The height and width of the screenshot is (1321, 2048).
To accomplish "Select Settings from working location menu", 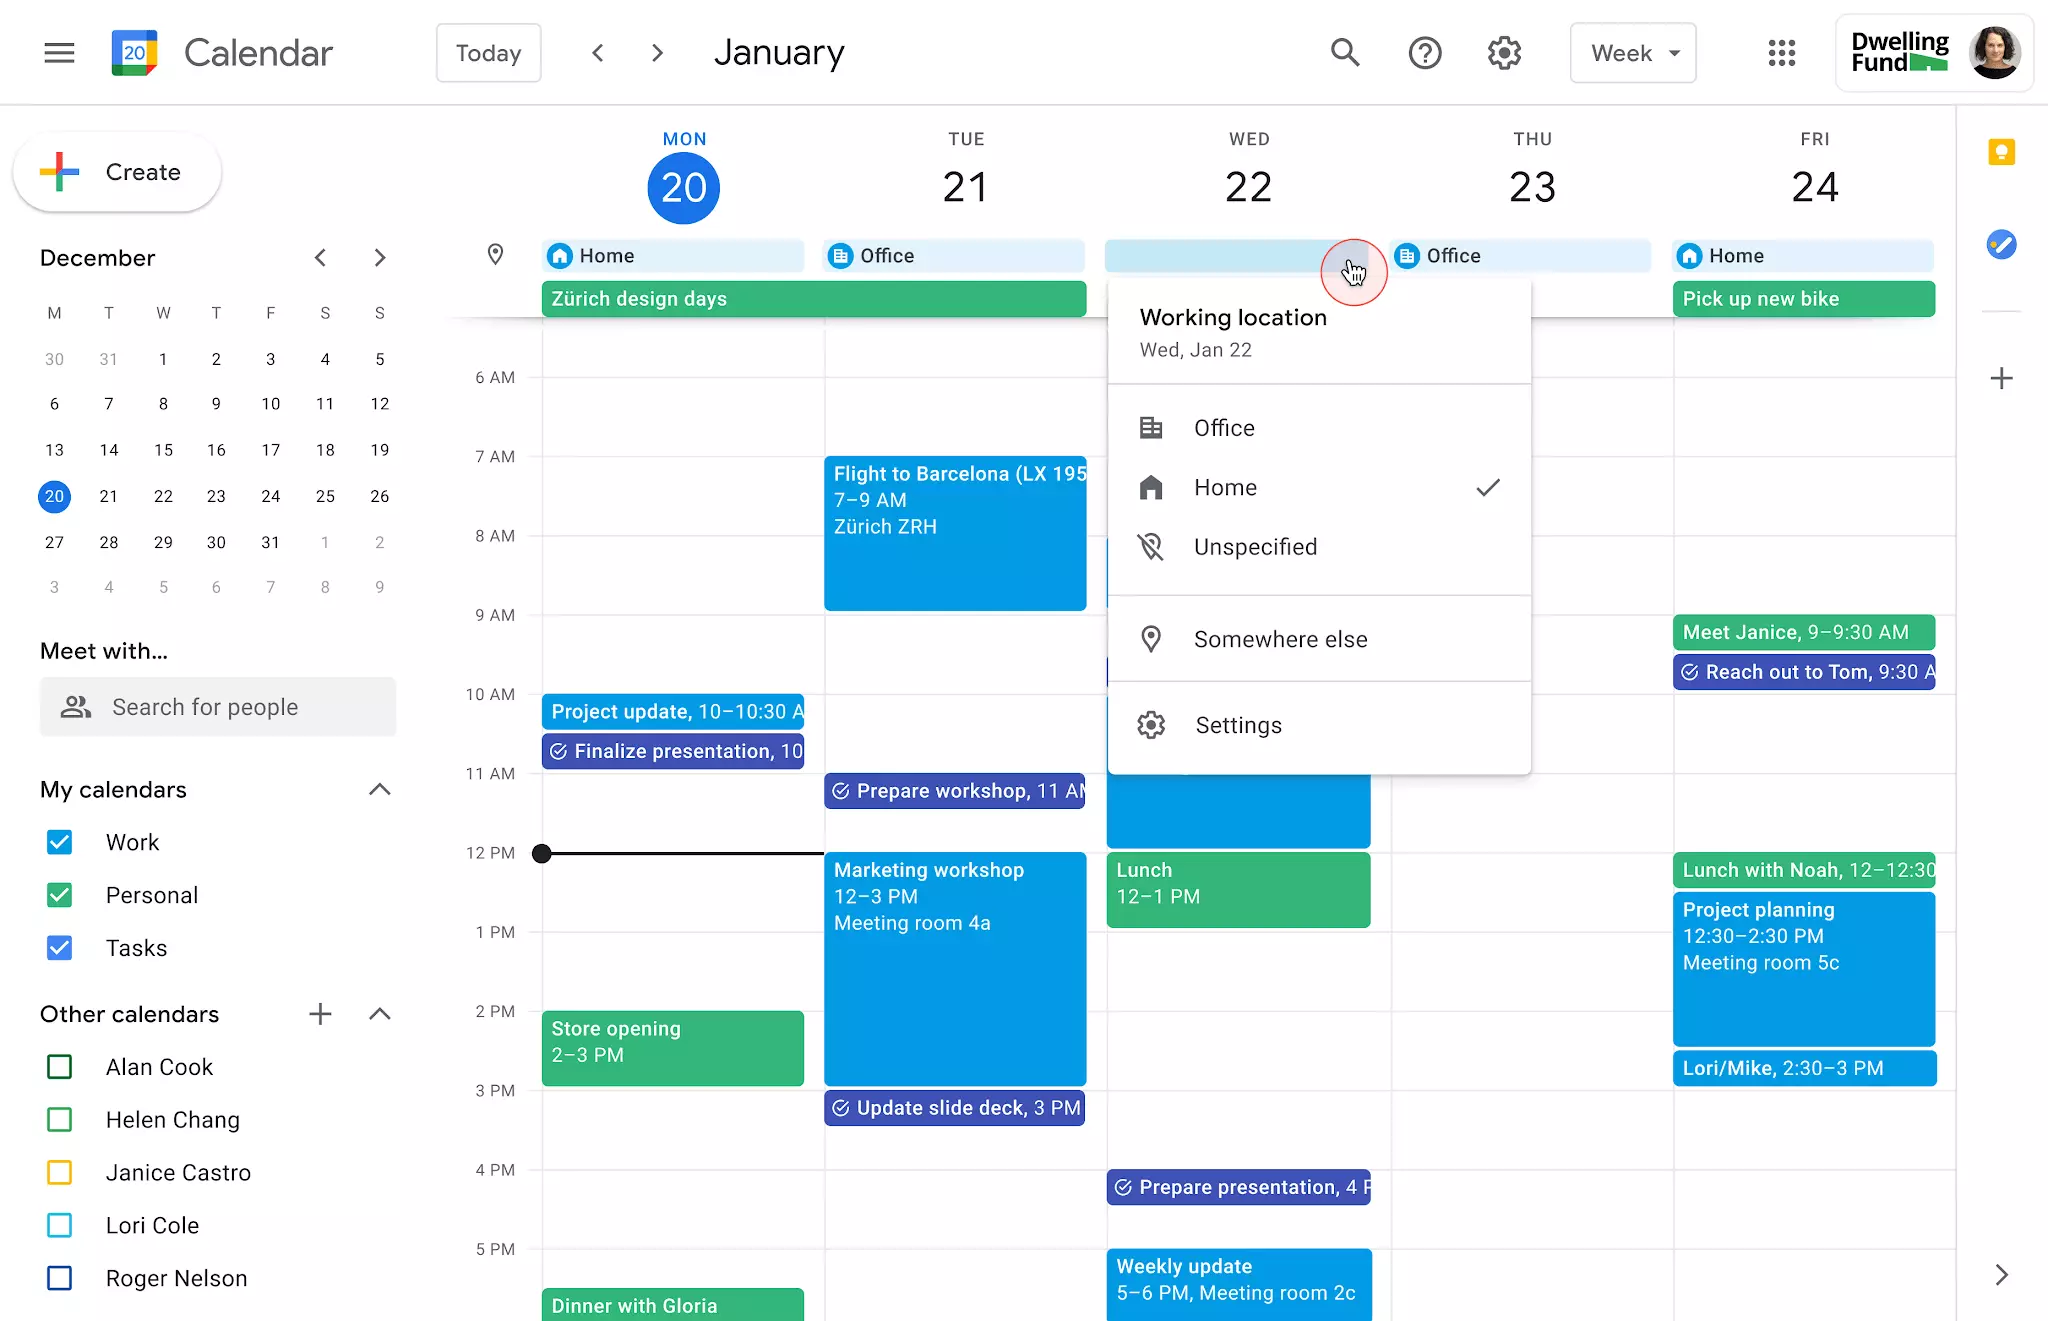I will tap(1237, 724).
